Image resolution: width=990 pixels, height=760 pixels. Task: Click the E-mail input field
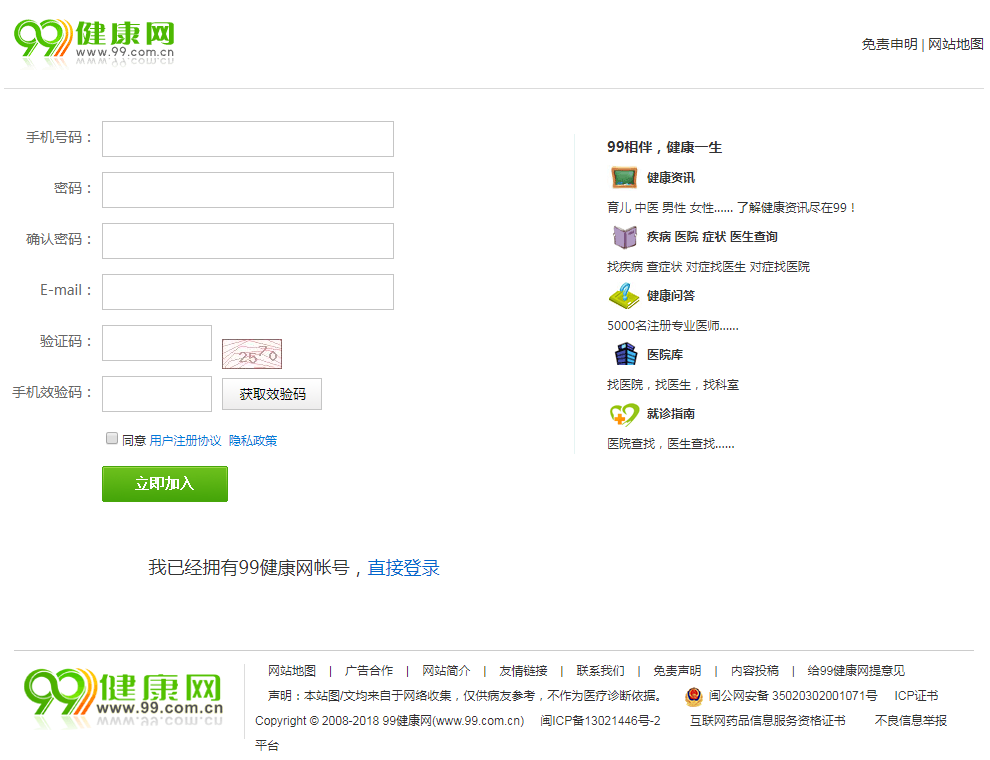coord(247,292)
